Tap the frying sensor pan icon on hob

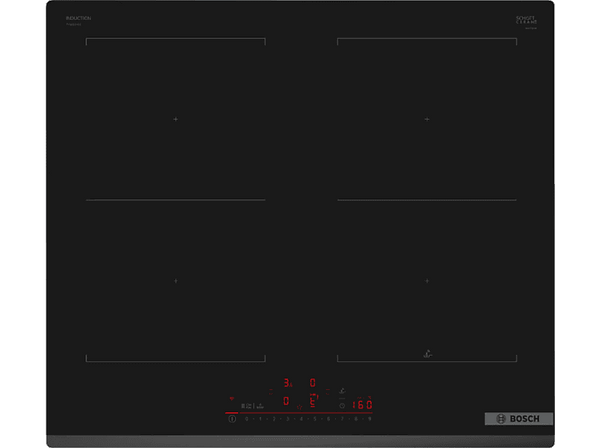[x=427, y=353]
